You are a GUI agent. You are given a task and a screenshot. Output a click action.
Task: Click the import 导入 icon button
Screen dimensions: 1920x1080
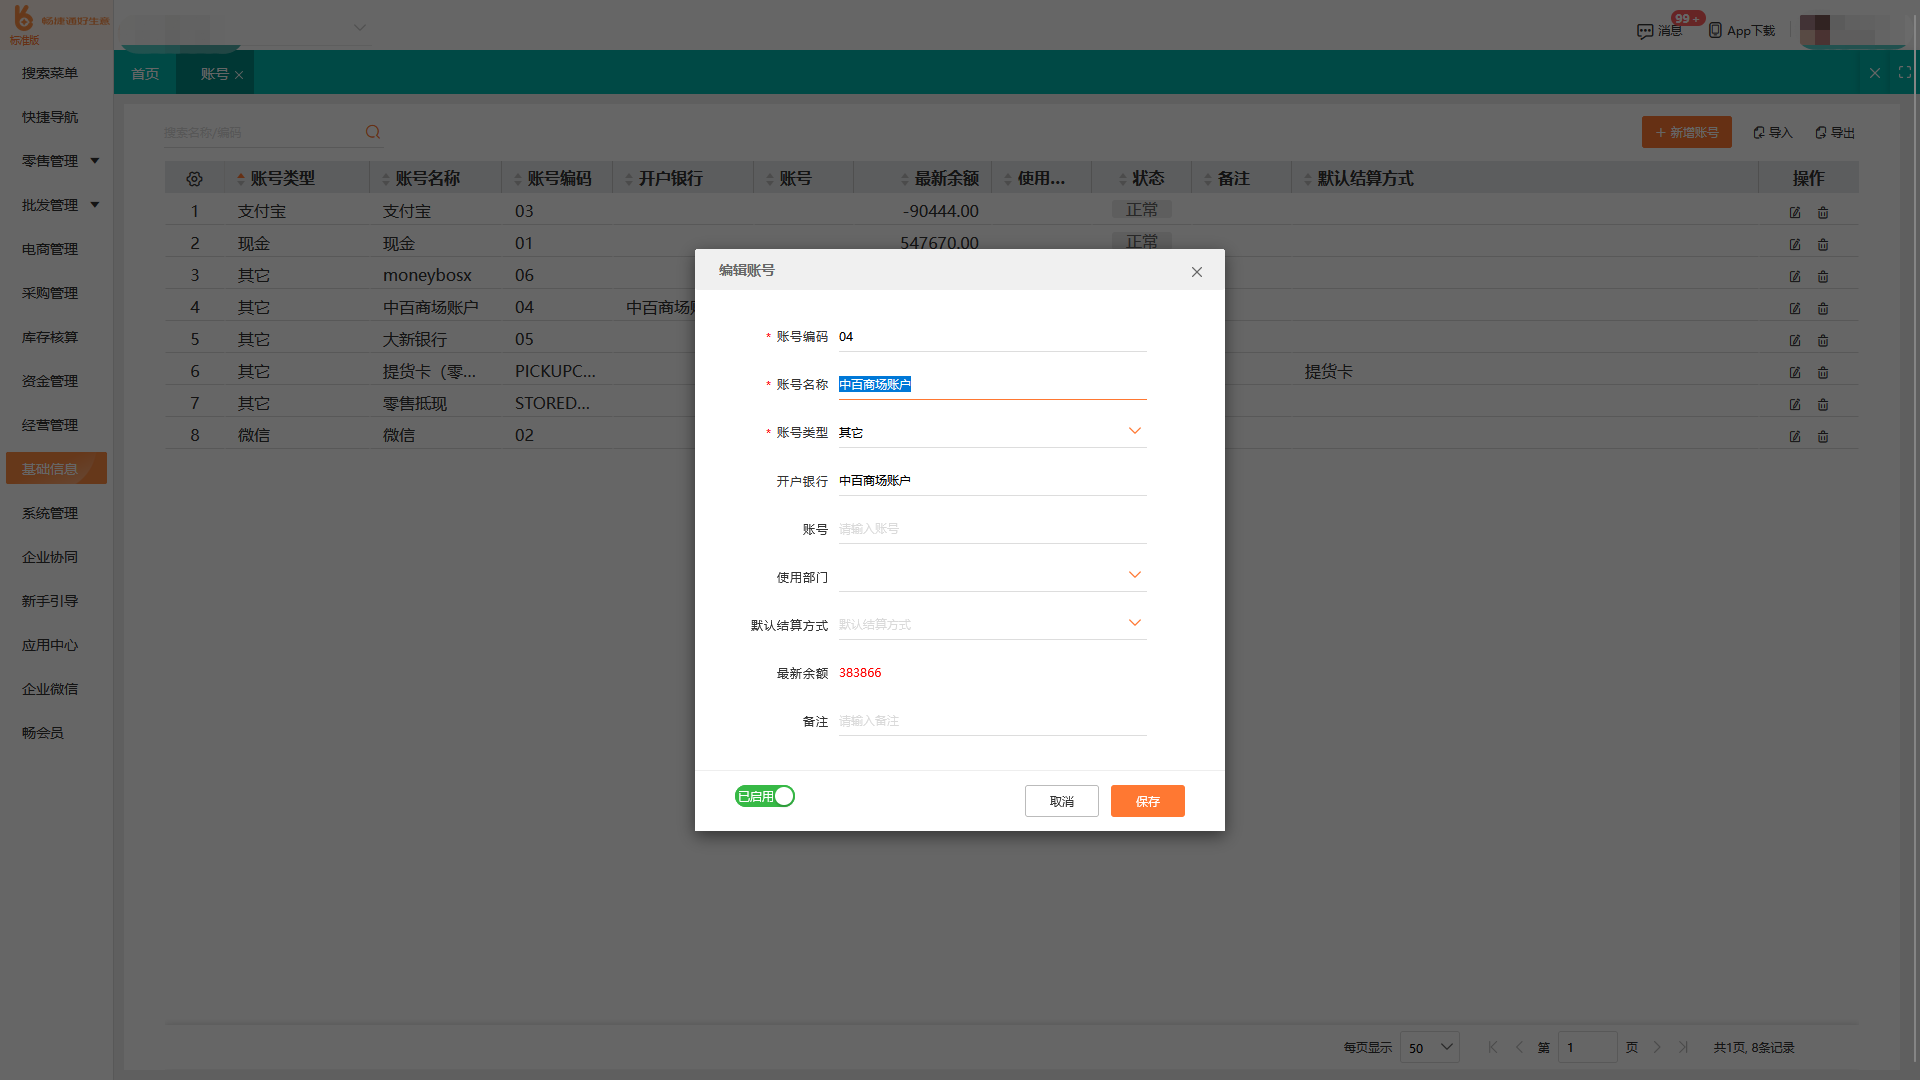[1772, 132]
